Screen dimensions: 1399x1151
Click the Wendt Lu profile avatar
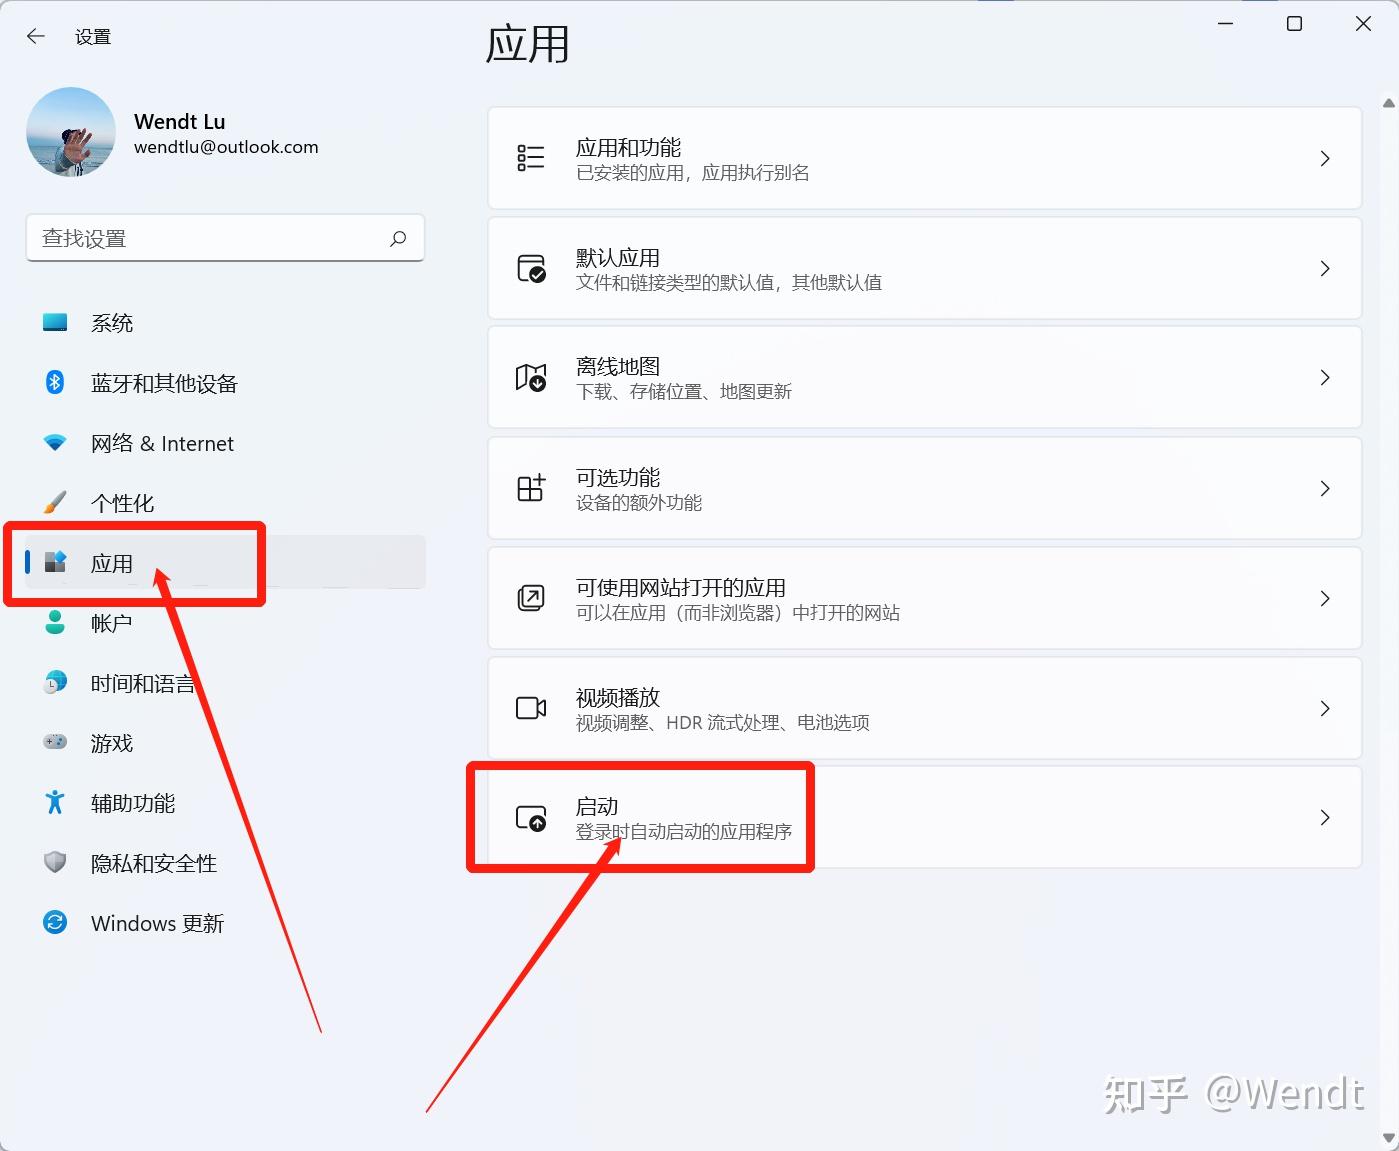pyautogui.click(x=71, y=132)
